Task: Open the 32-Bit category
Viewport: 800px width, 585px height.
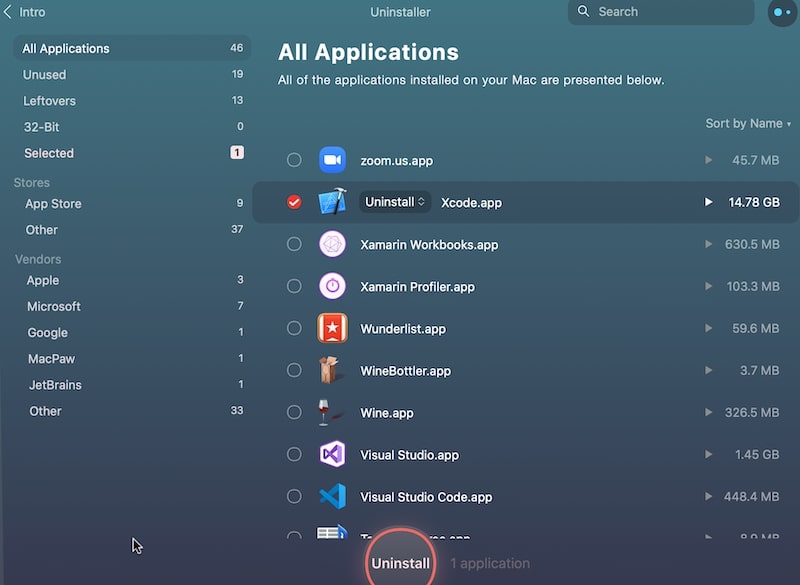Action: (132, 126)
